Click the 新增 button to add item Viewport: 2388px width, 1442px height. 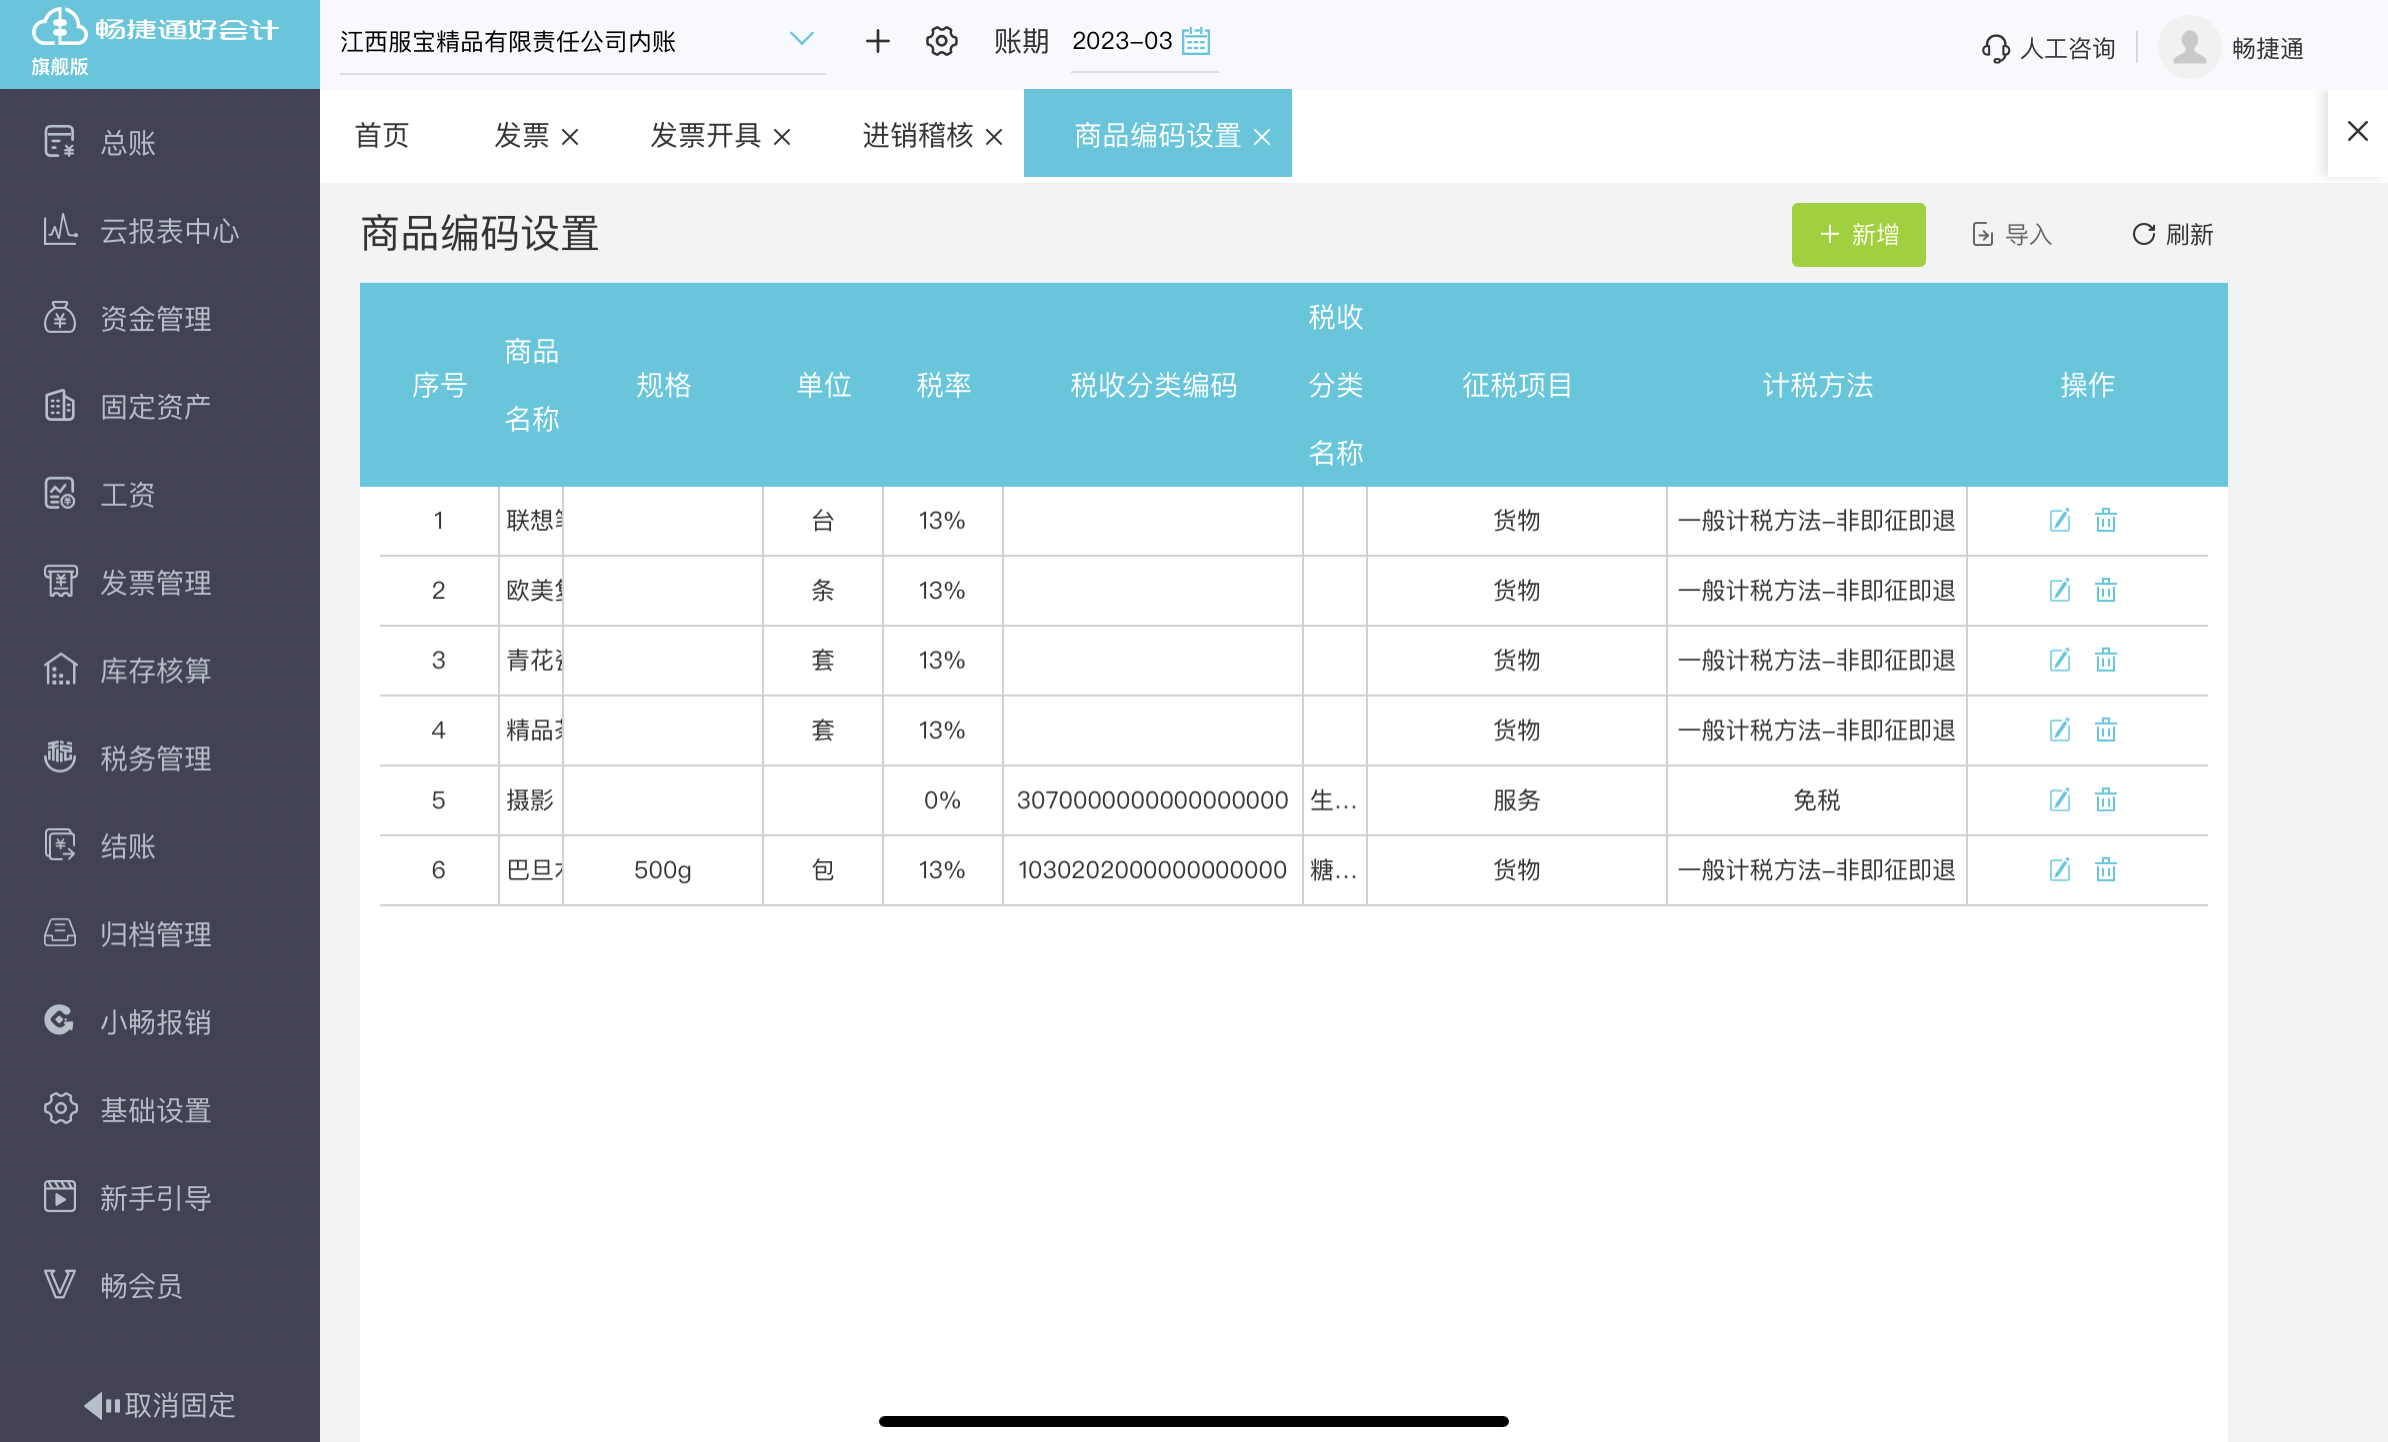[1859, 234]
